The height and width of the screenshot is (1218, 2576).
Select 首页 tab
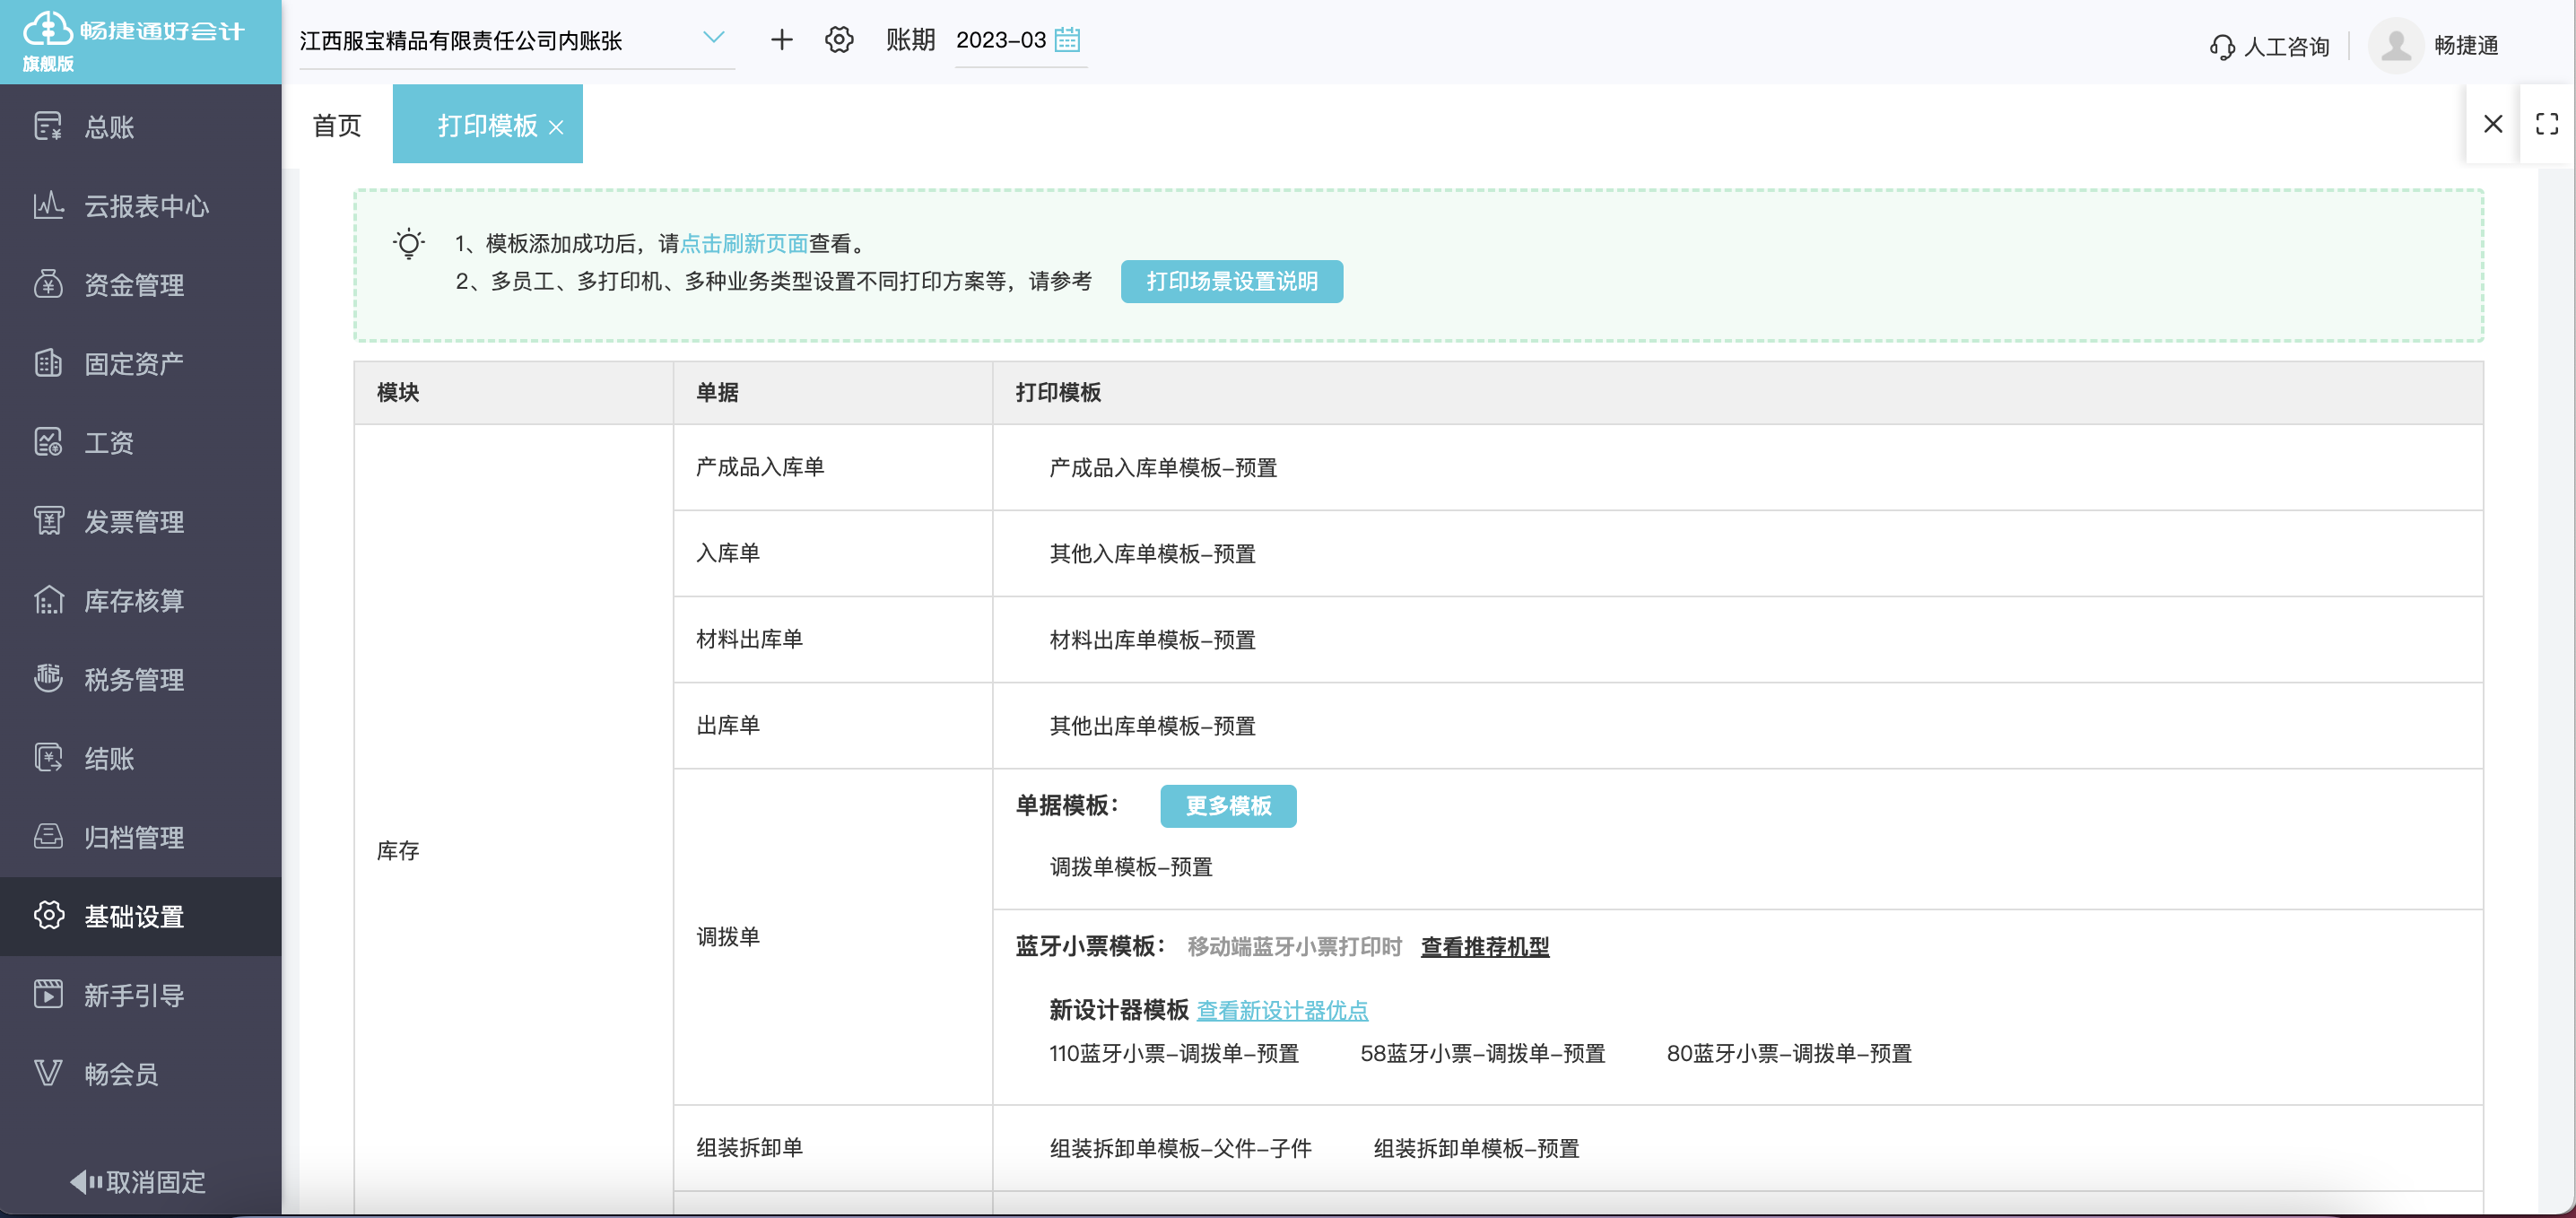coord(335,125)
